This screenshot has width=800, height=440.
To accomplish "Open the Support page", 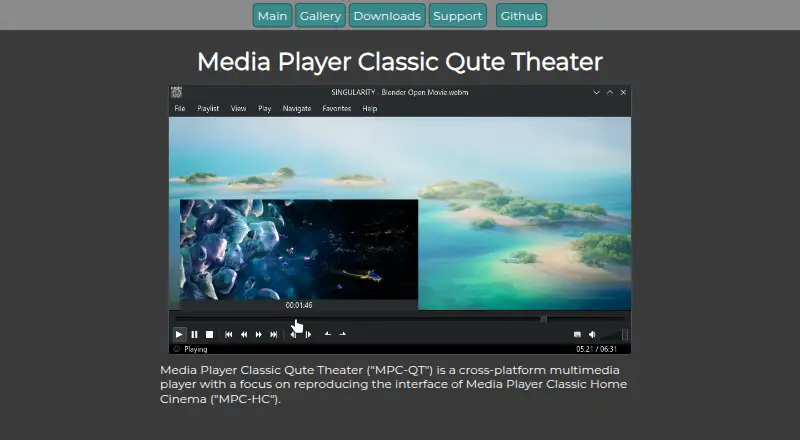I will pyautogui.click(x=458, y=16).
